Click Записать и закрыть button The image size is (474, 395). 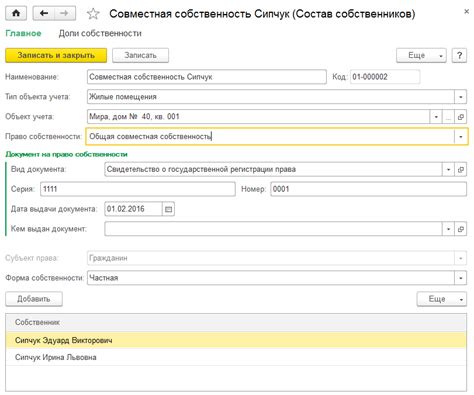tap(56, 55)
